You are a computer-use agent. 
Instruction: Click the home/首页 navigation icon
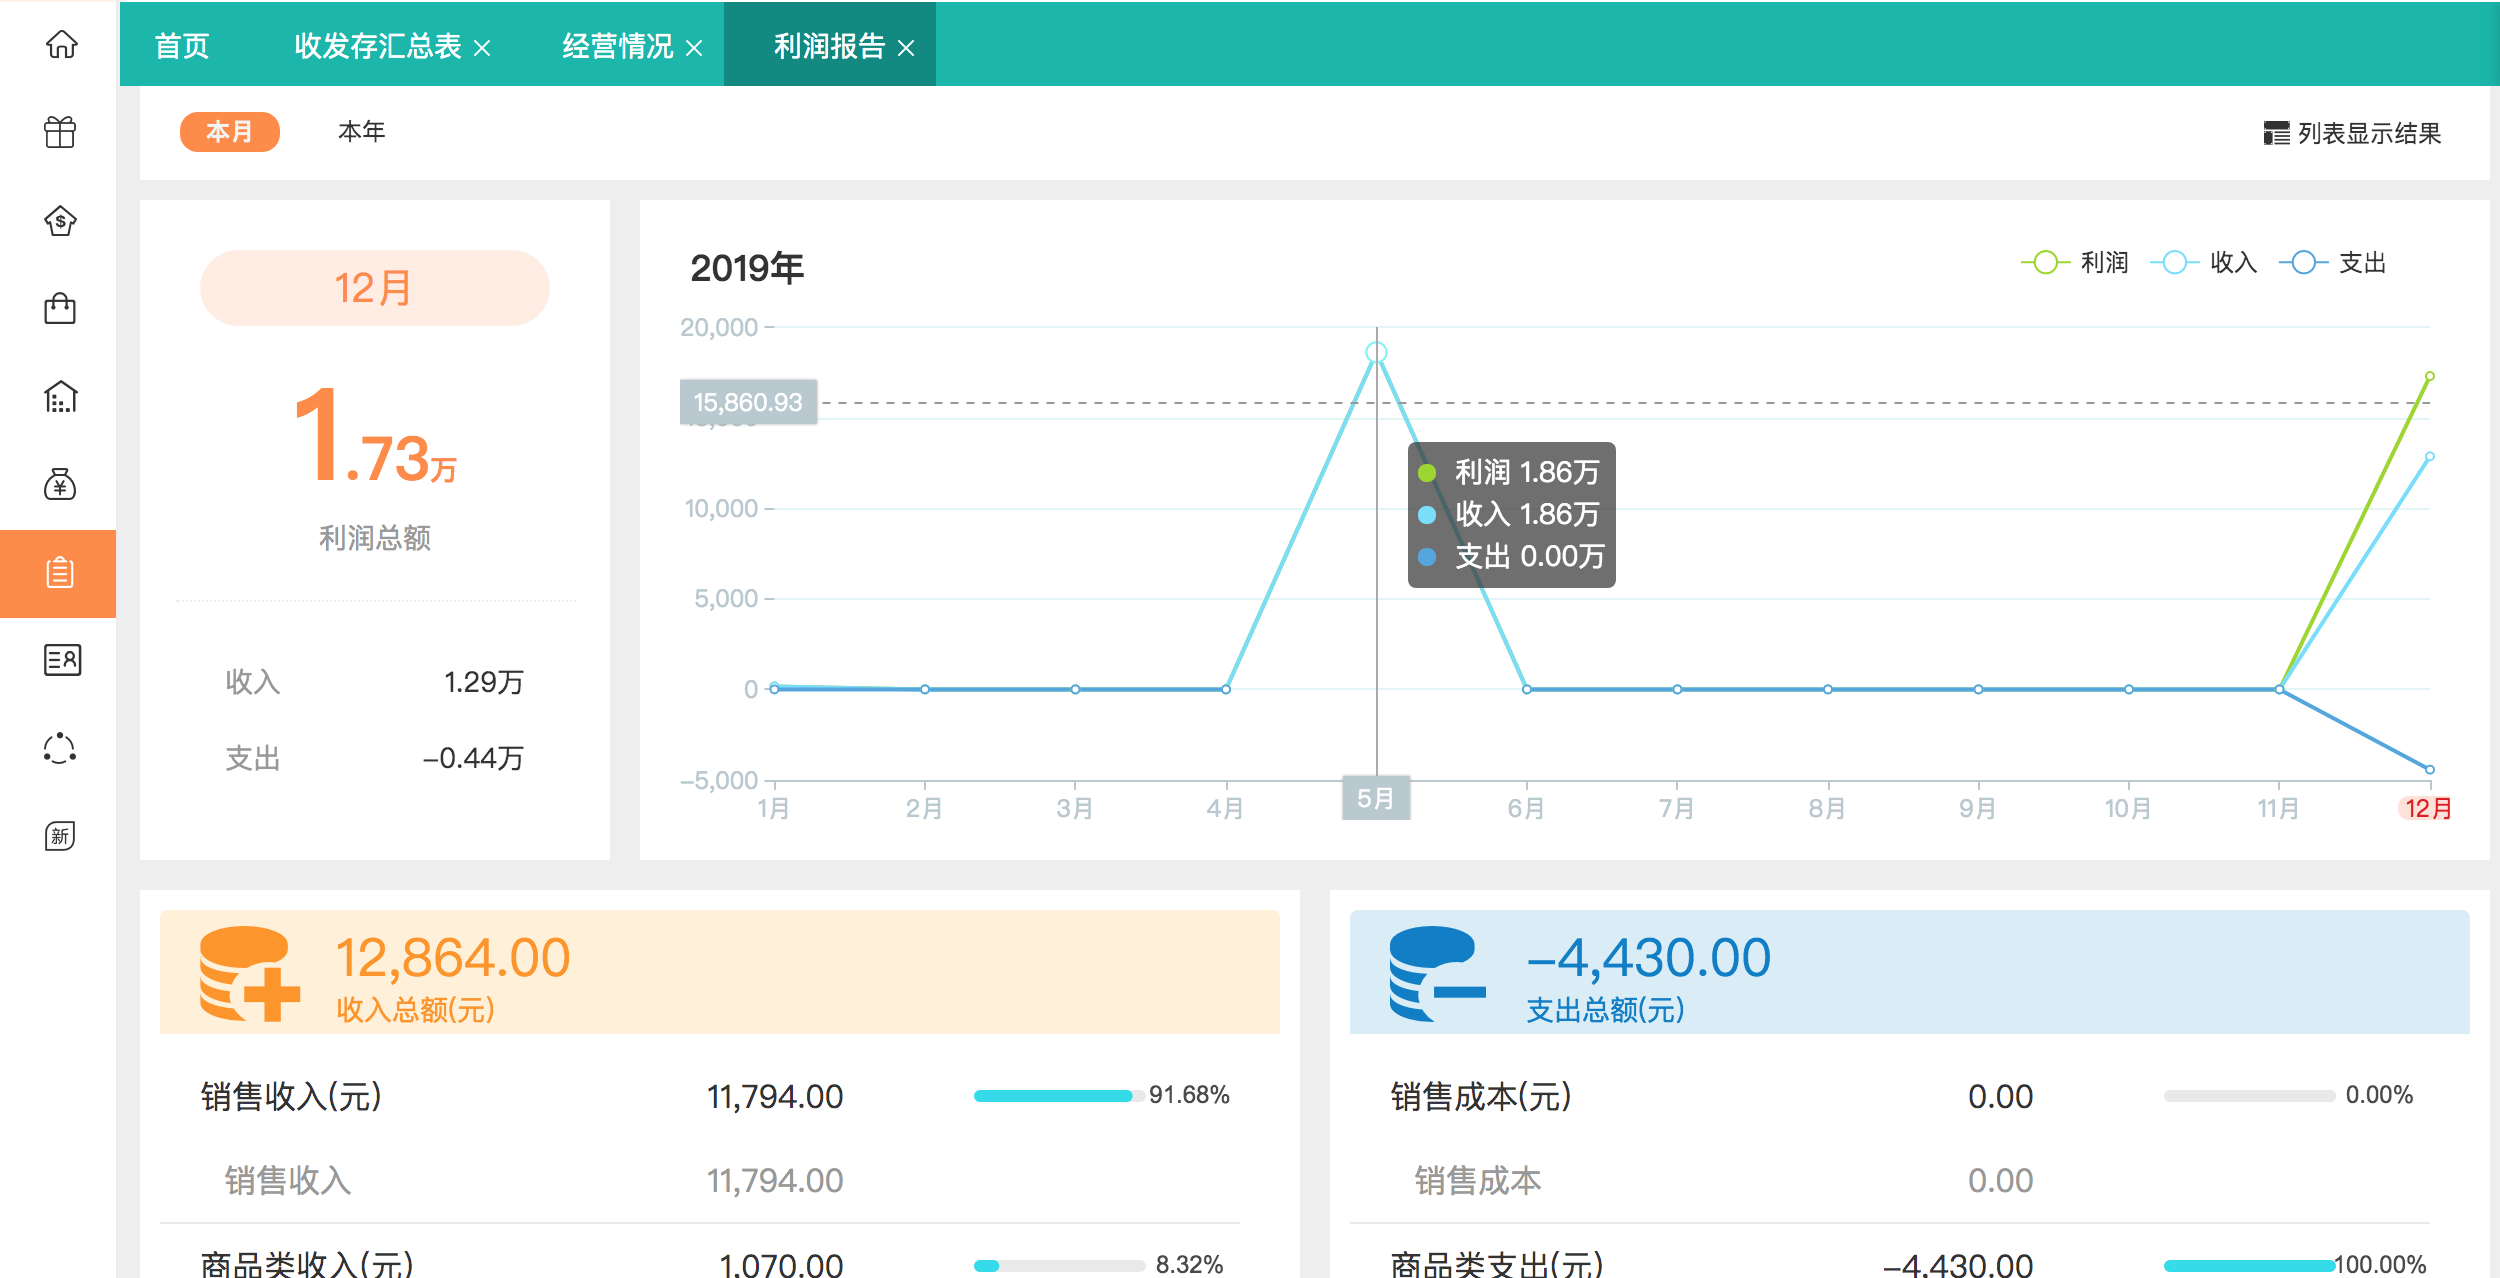pyautogui.click(x=60, y=44)
